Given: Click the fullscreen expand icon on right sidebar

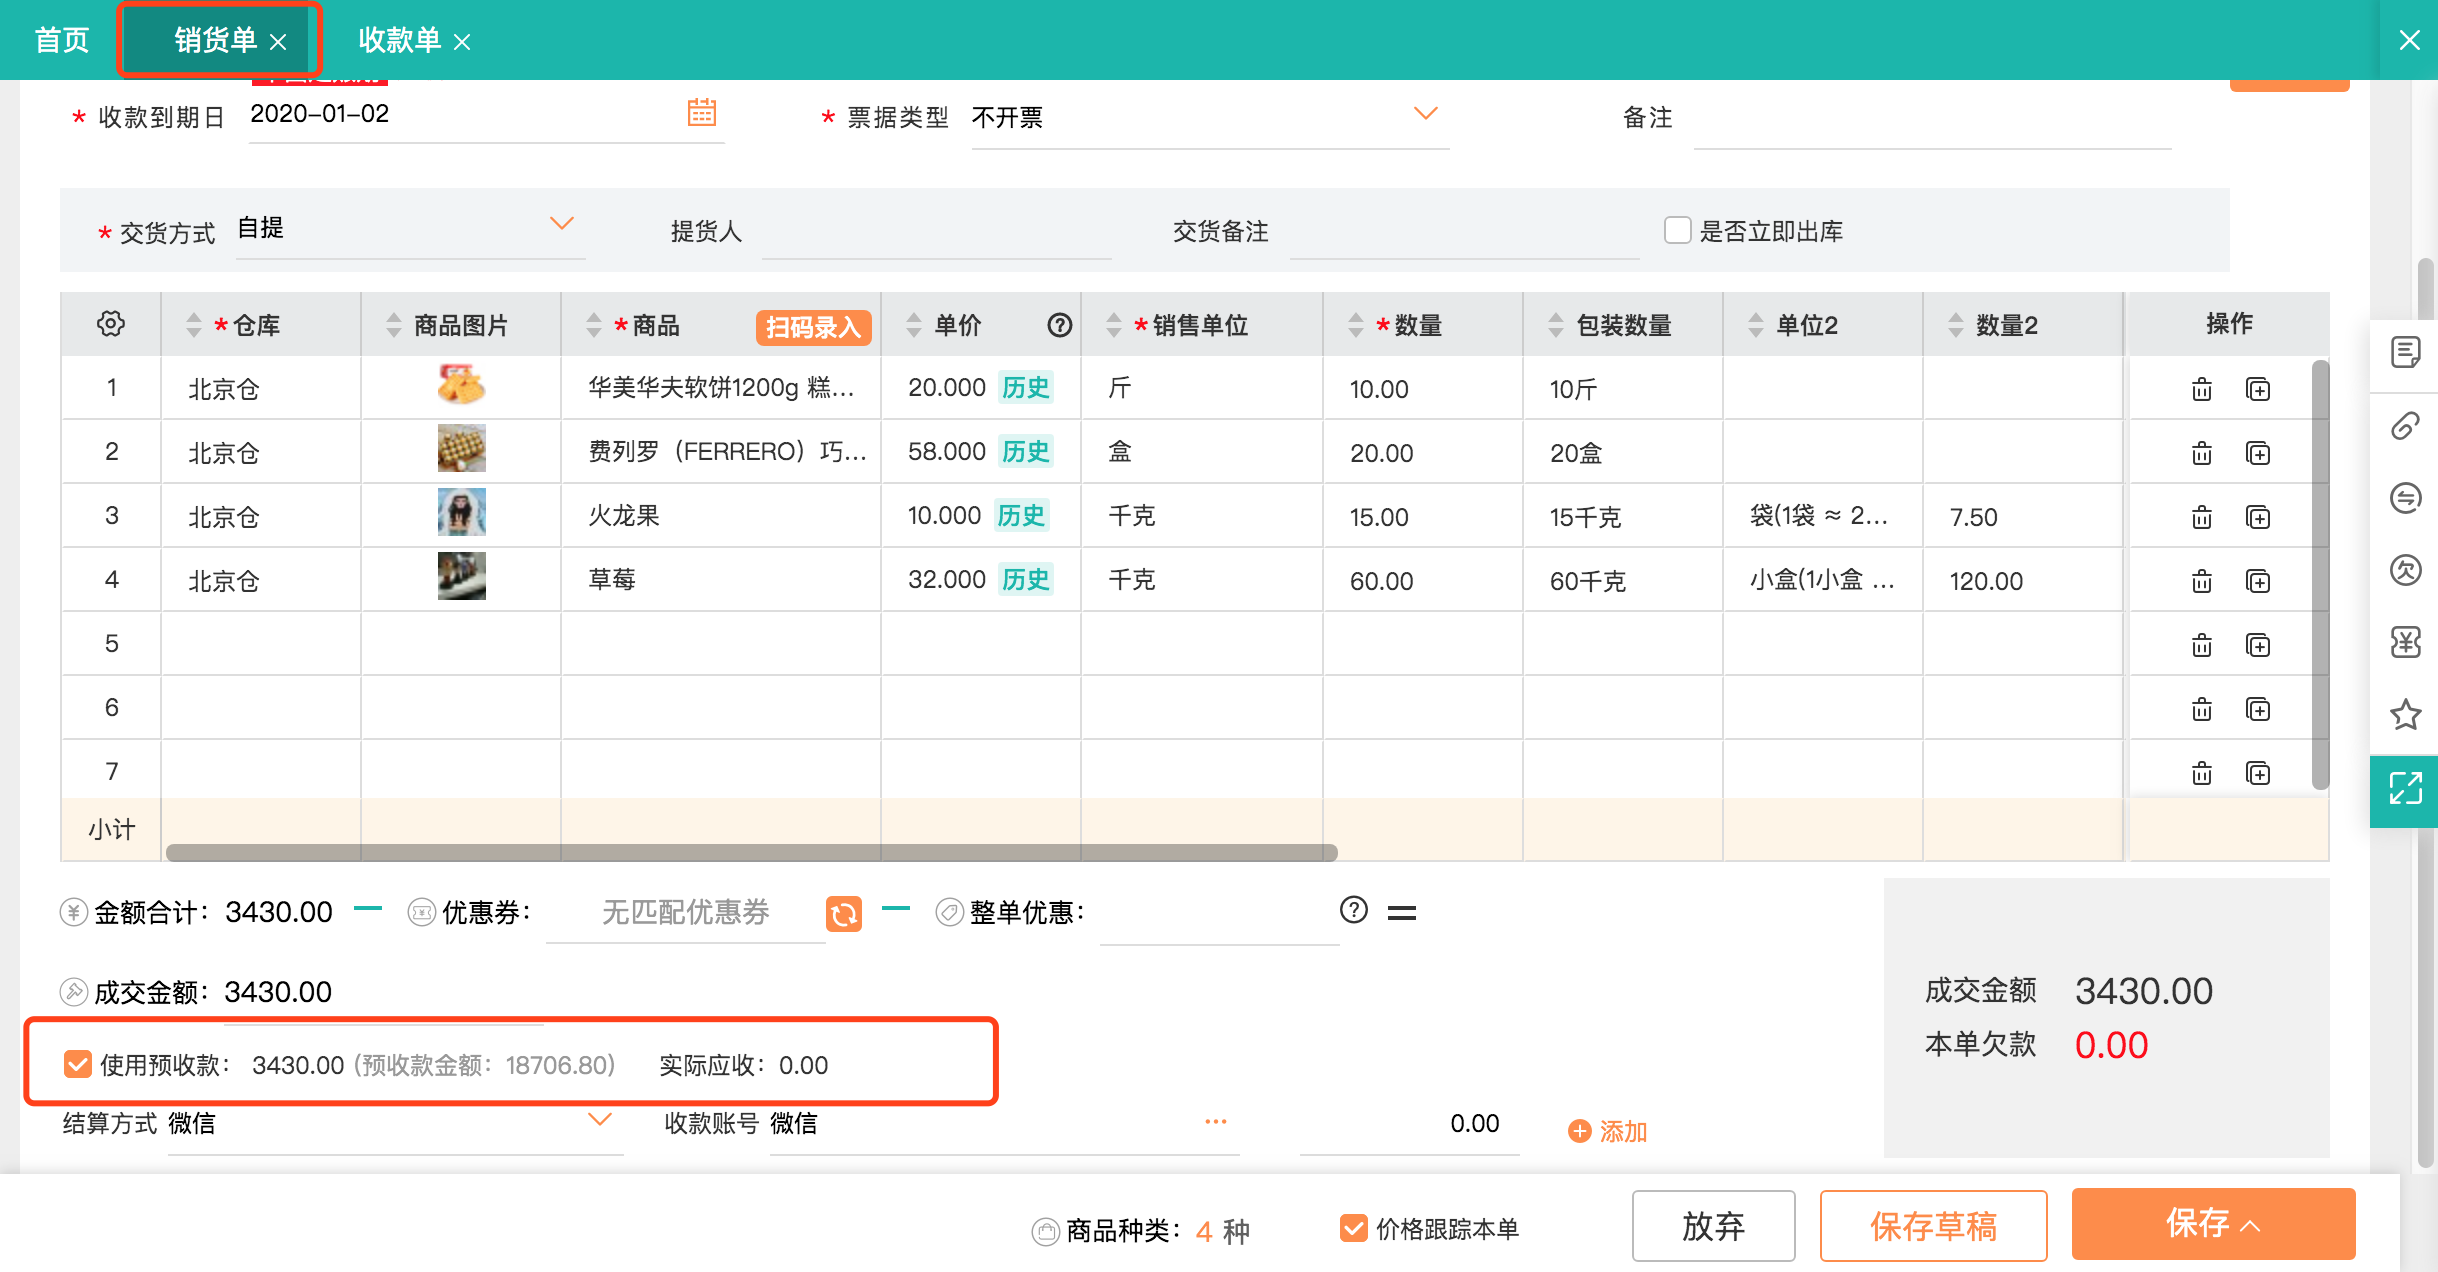Looking at the screenshot, I should pos(2406,790).
